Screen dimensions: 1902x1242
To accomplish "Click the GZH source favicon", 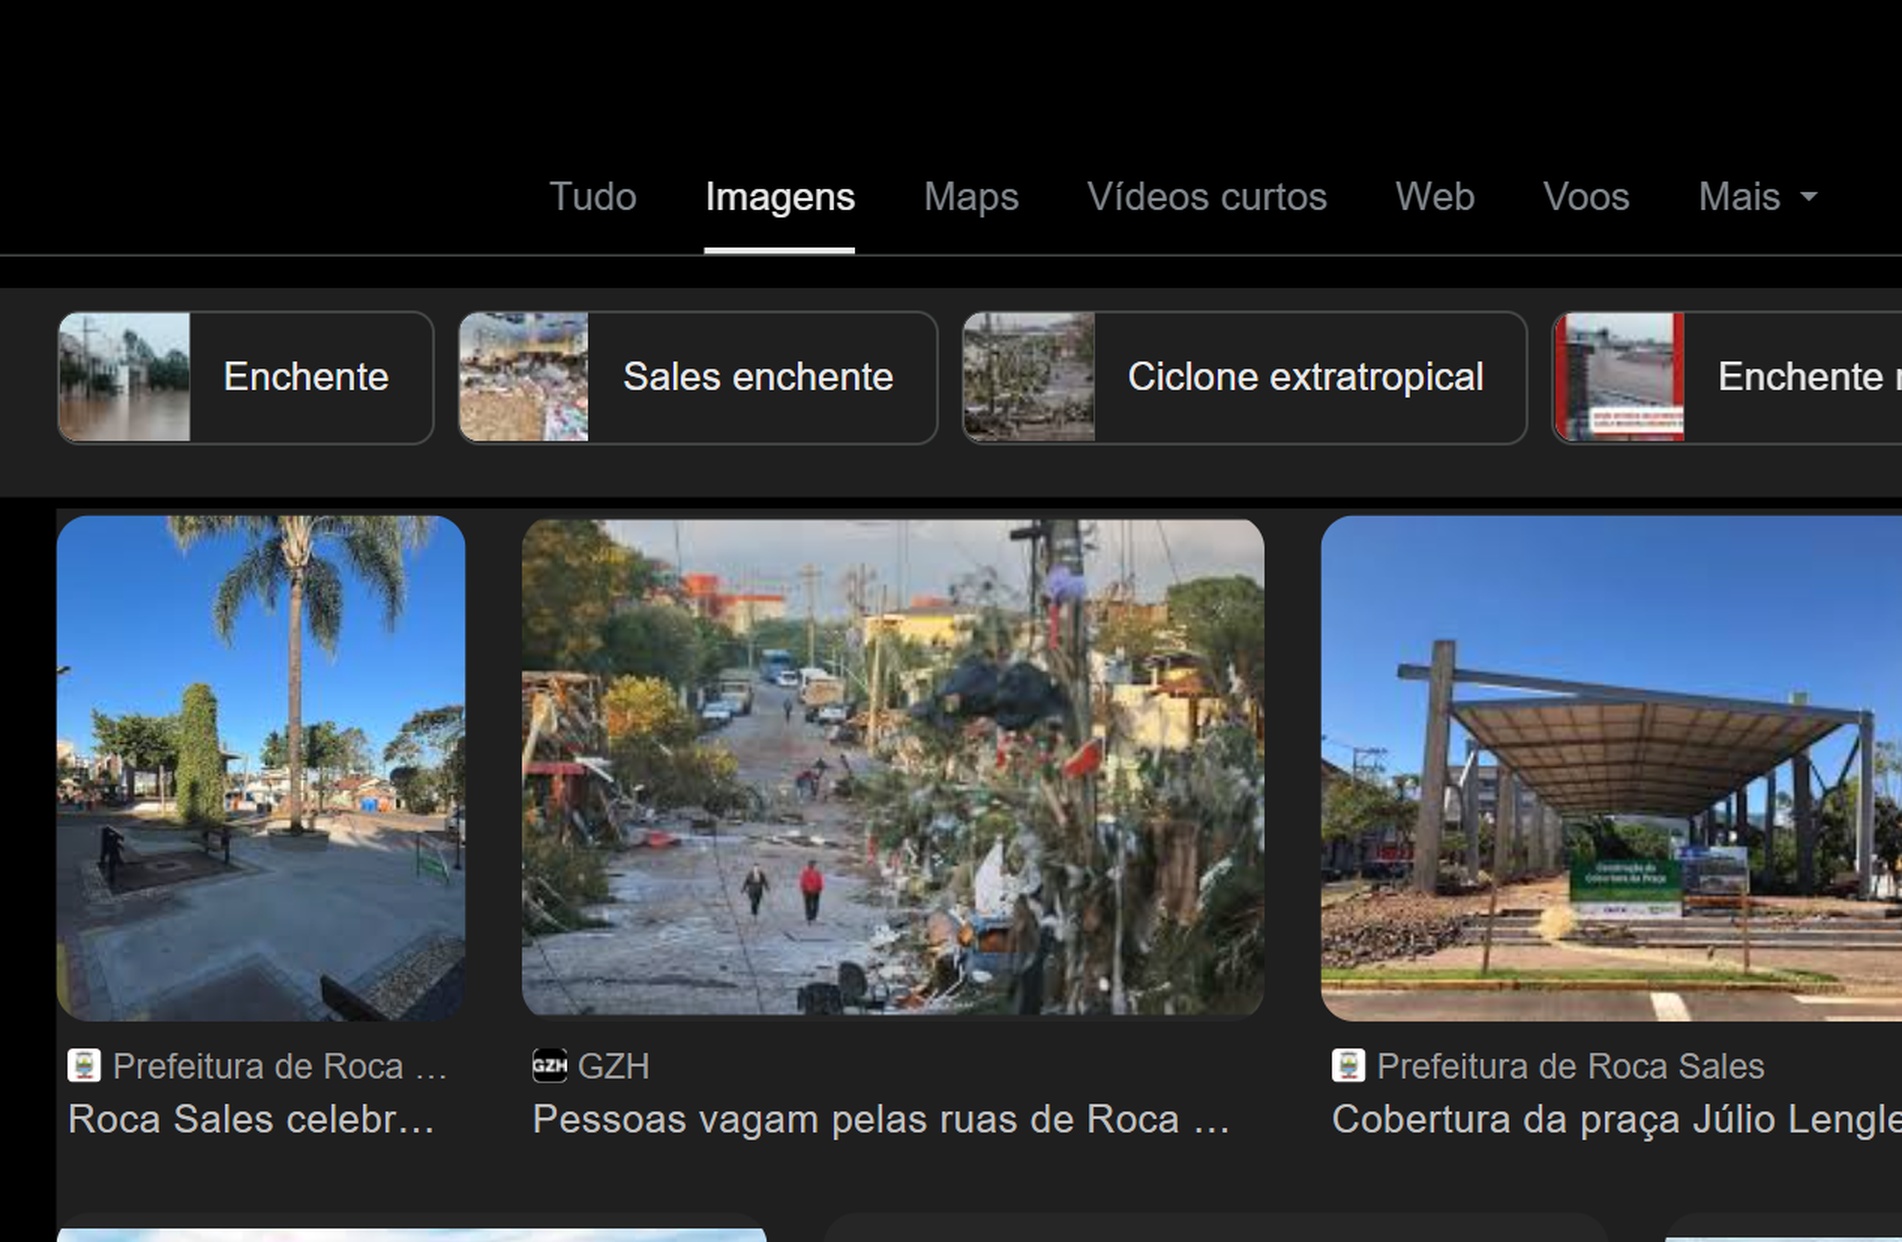I will coord(549,1065).
